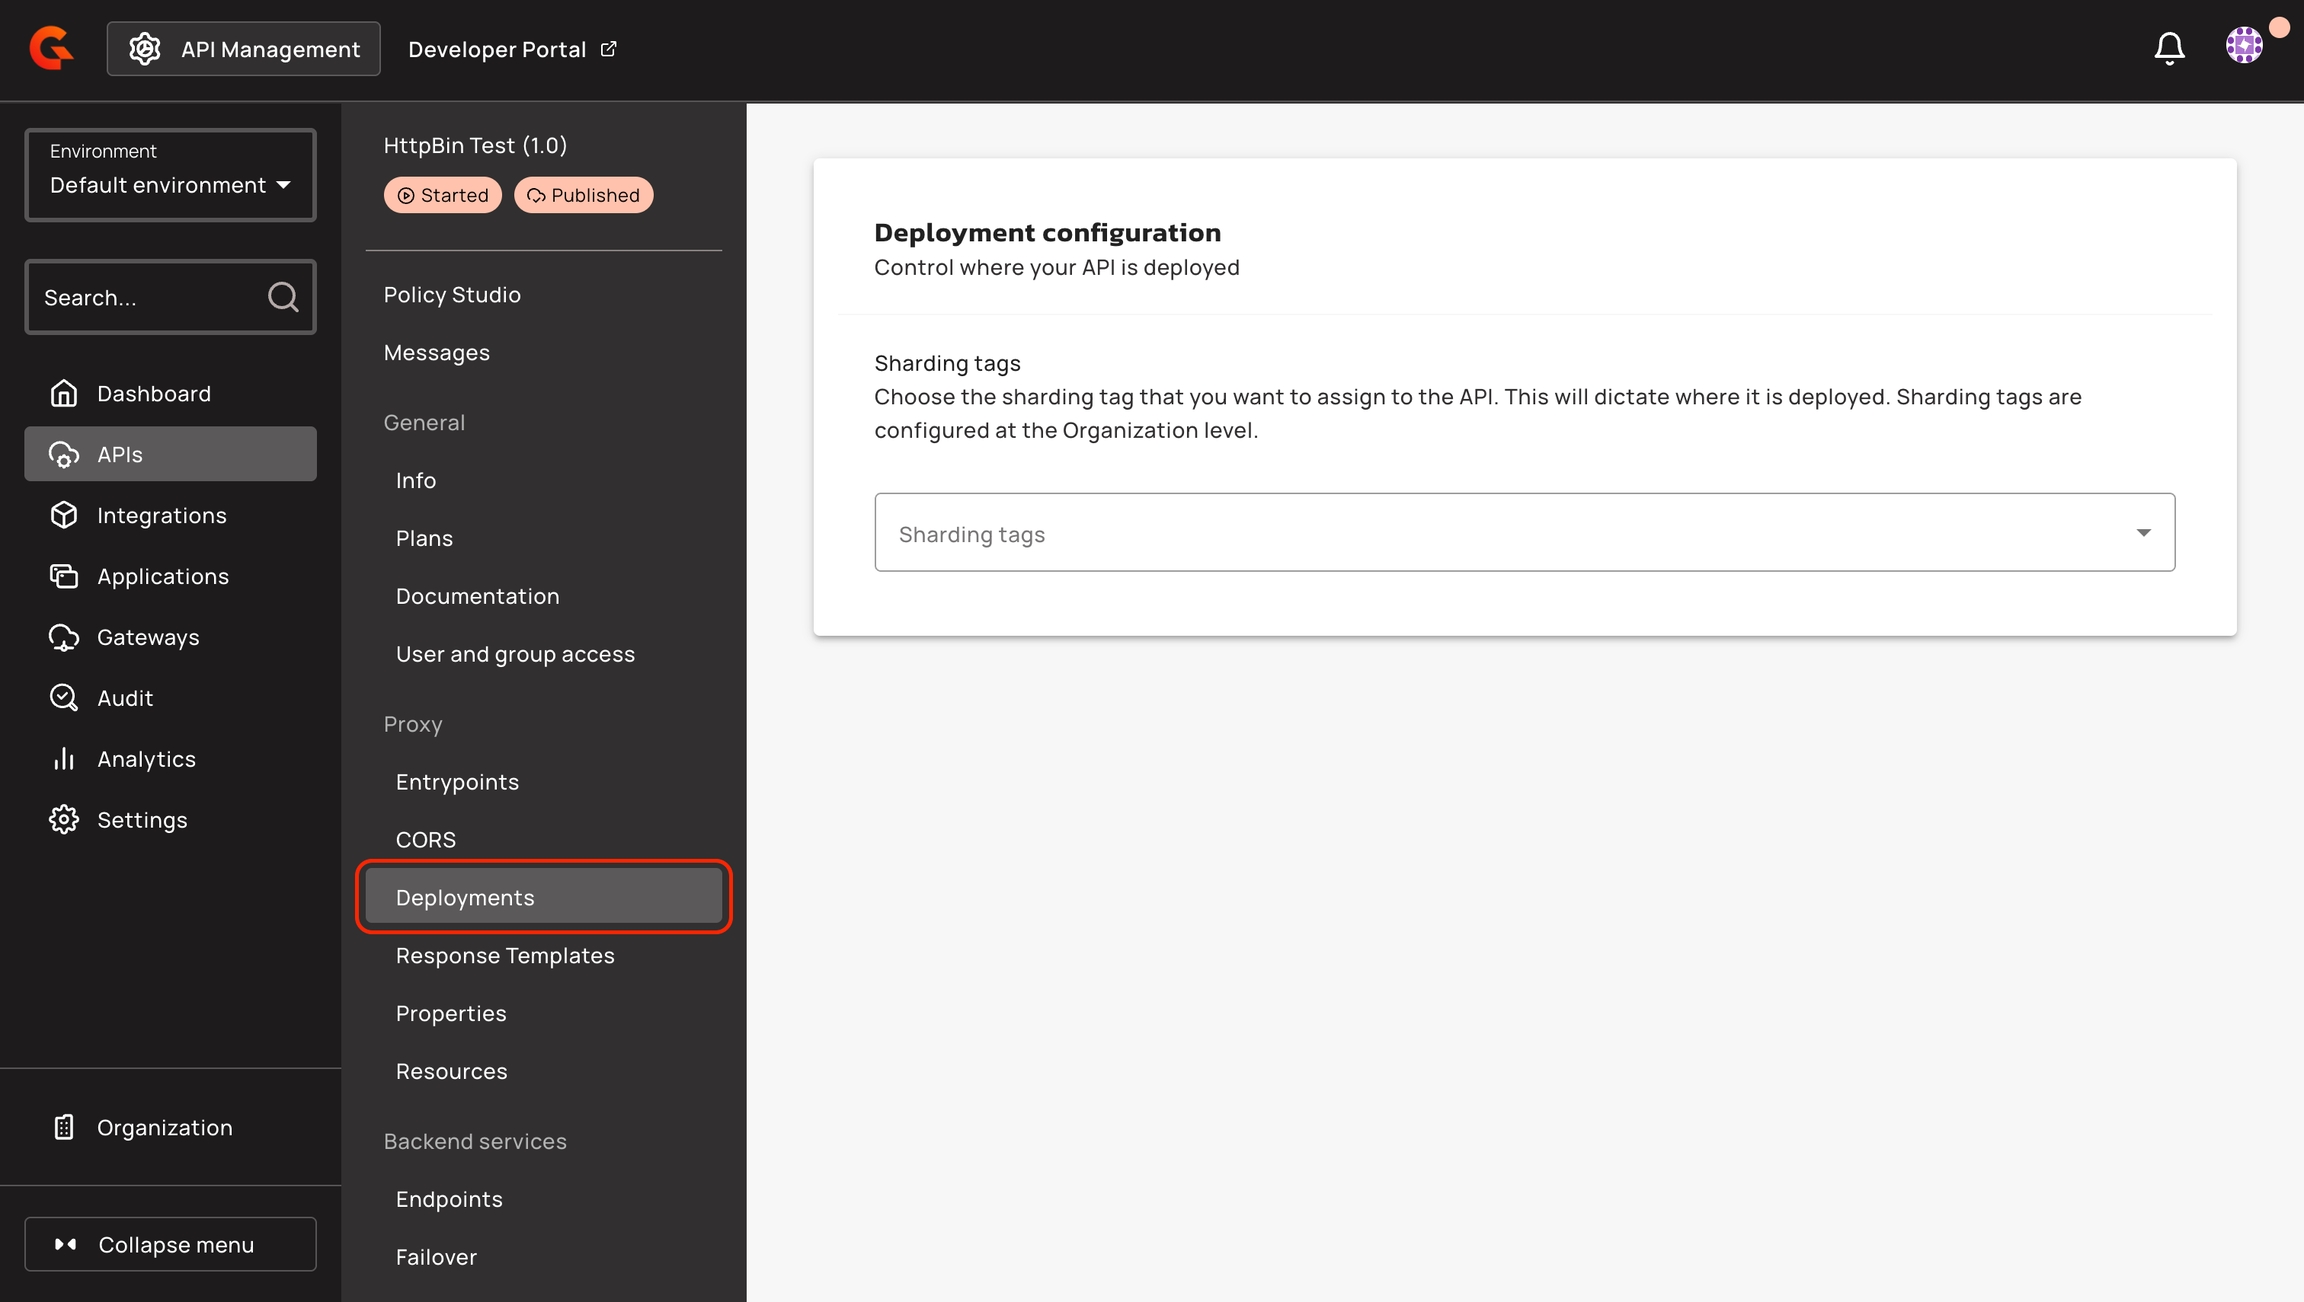Select Entrypoints under Proxy
This screenshot has width=2304, height=1302.
(457, 782)
